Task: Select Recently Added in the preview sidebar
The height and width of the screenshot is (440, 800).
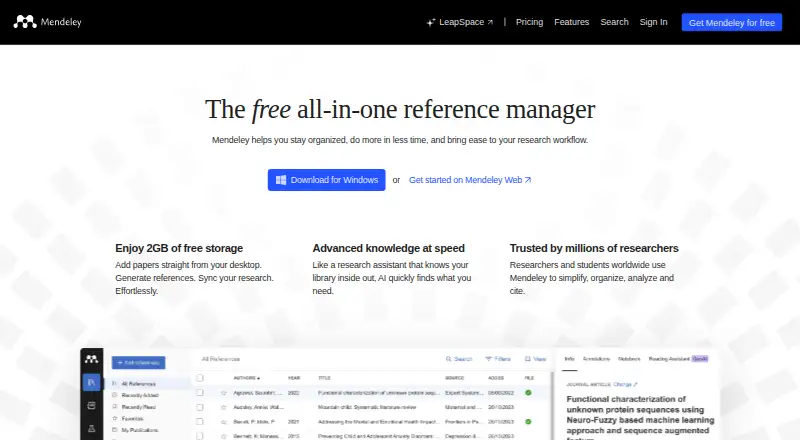Action: pyautogui.click(x=139, y=395)
